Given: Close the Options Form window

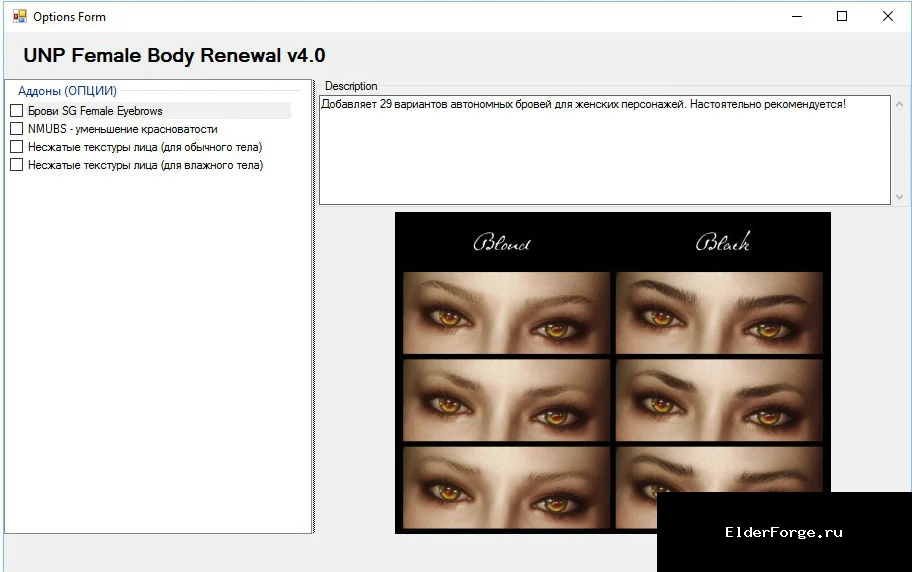Looking at the screenshot, I should 888,16.
